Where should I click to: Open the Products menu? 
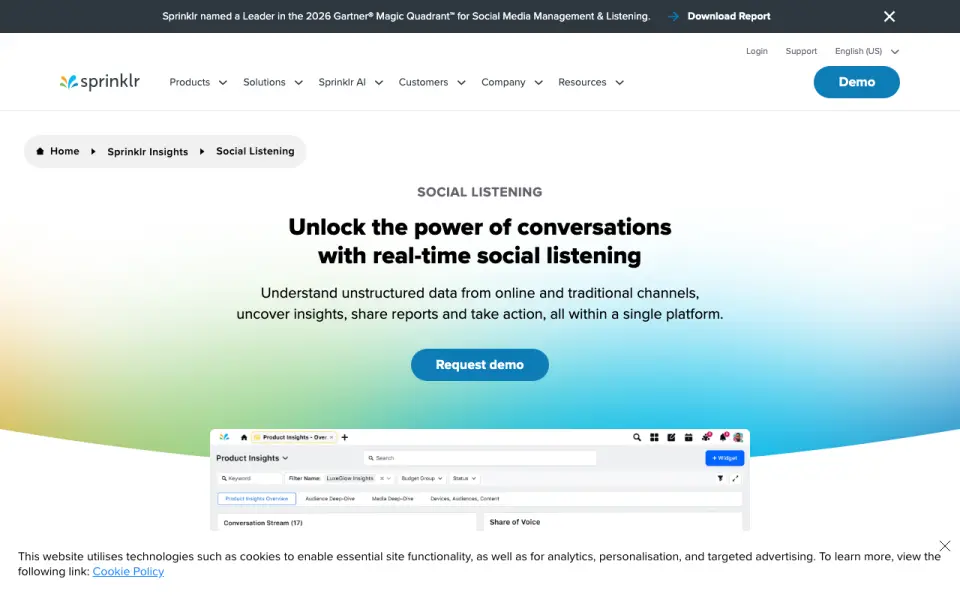[x=189, y=82]
